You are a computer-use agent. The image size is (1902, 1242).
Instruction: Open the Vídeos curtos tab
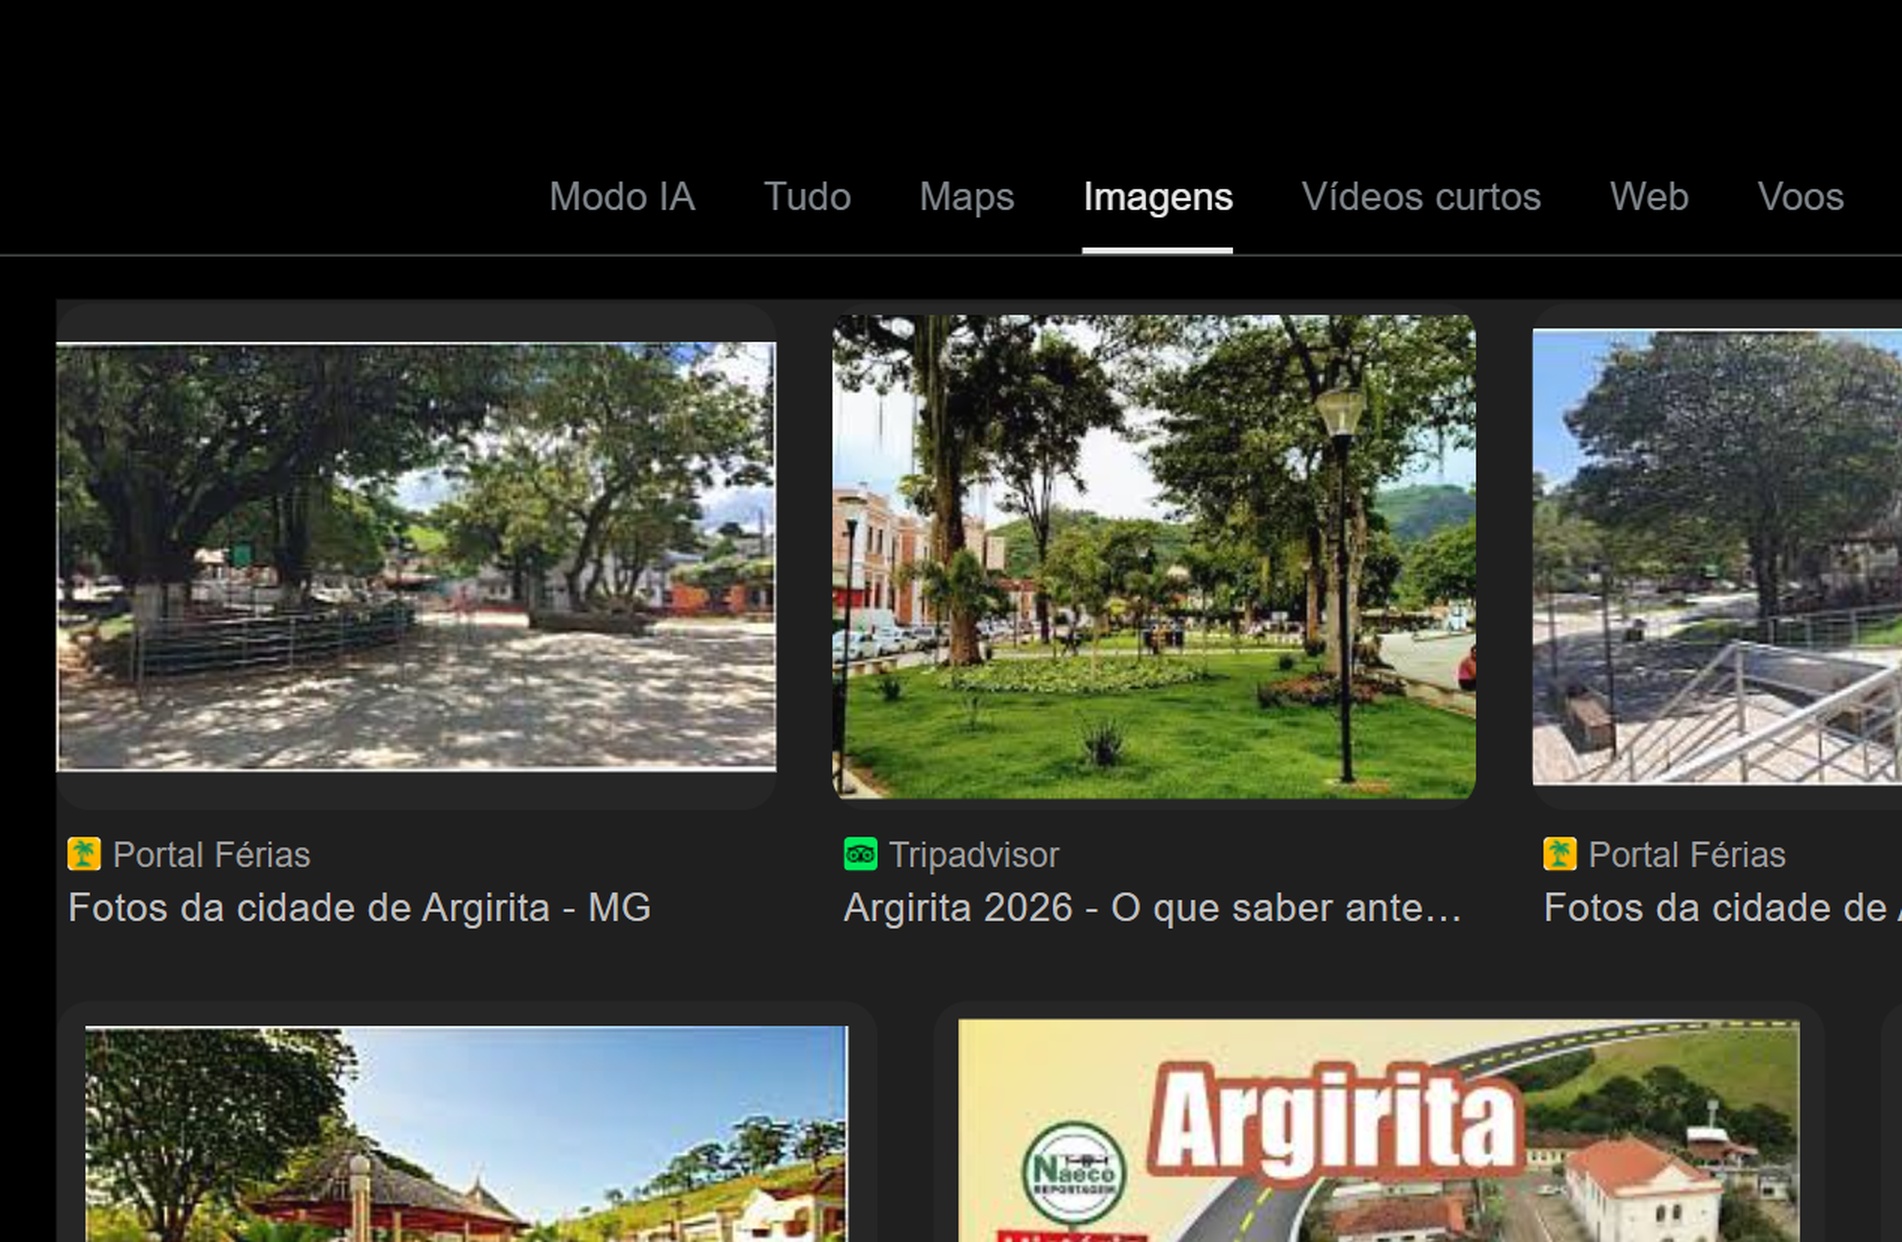(1420, 197)
